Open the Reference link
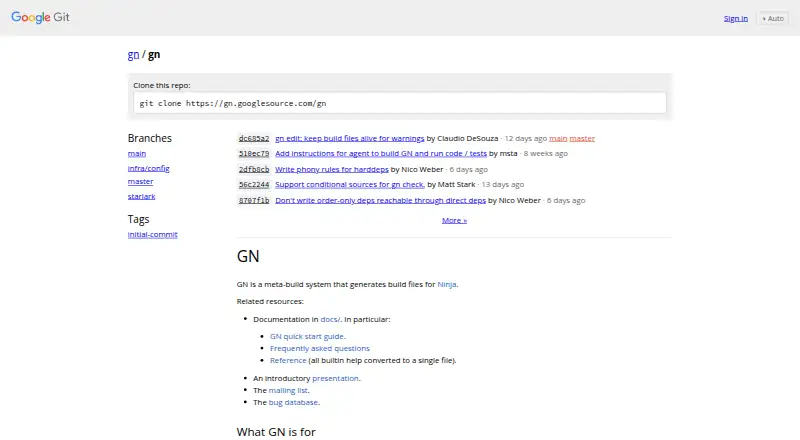Screen dimensions: 800x440 pyautogui.click(x=288, y=360)
